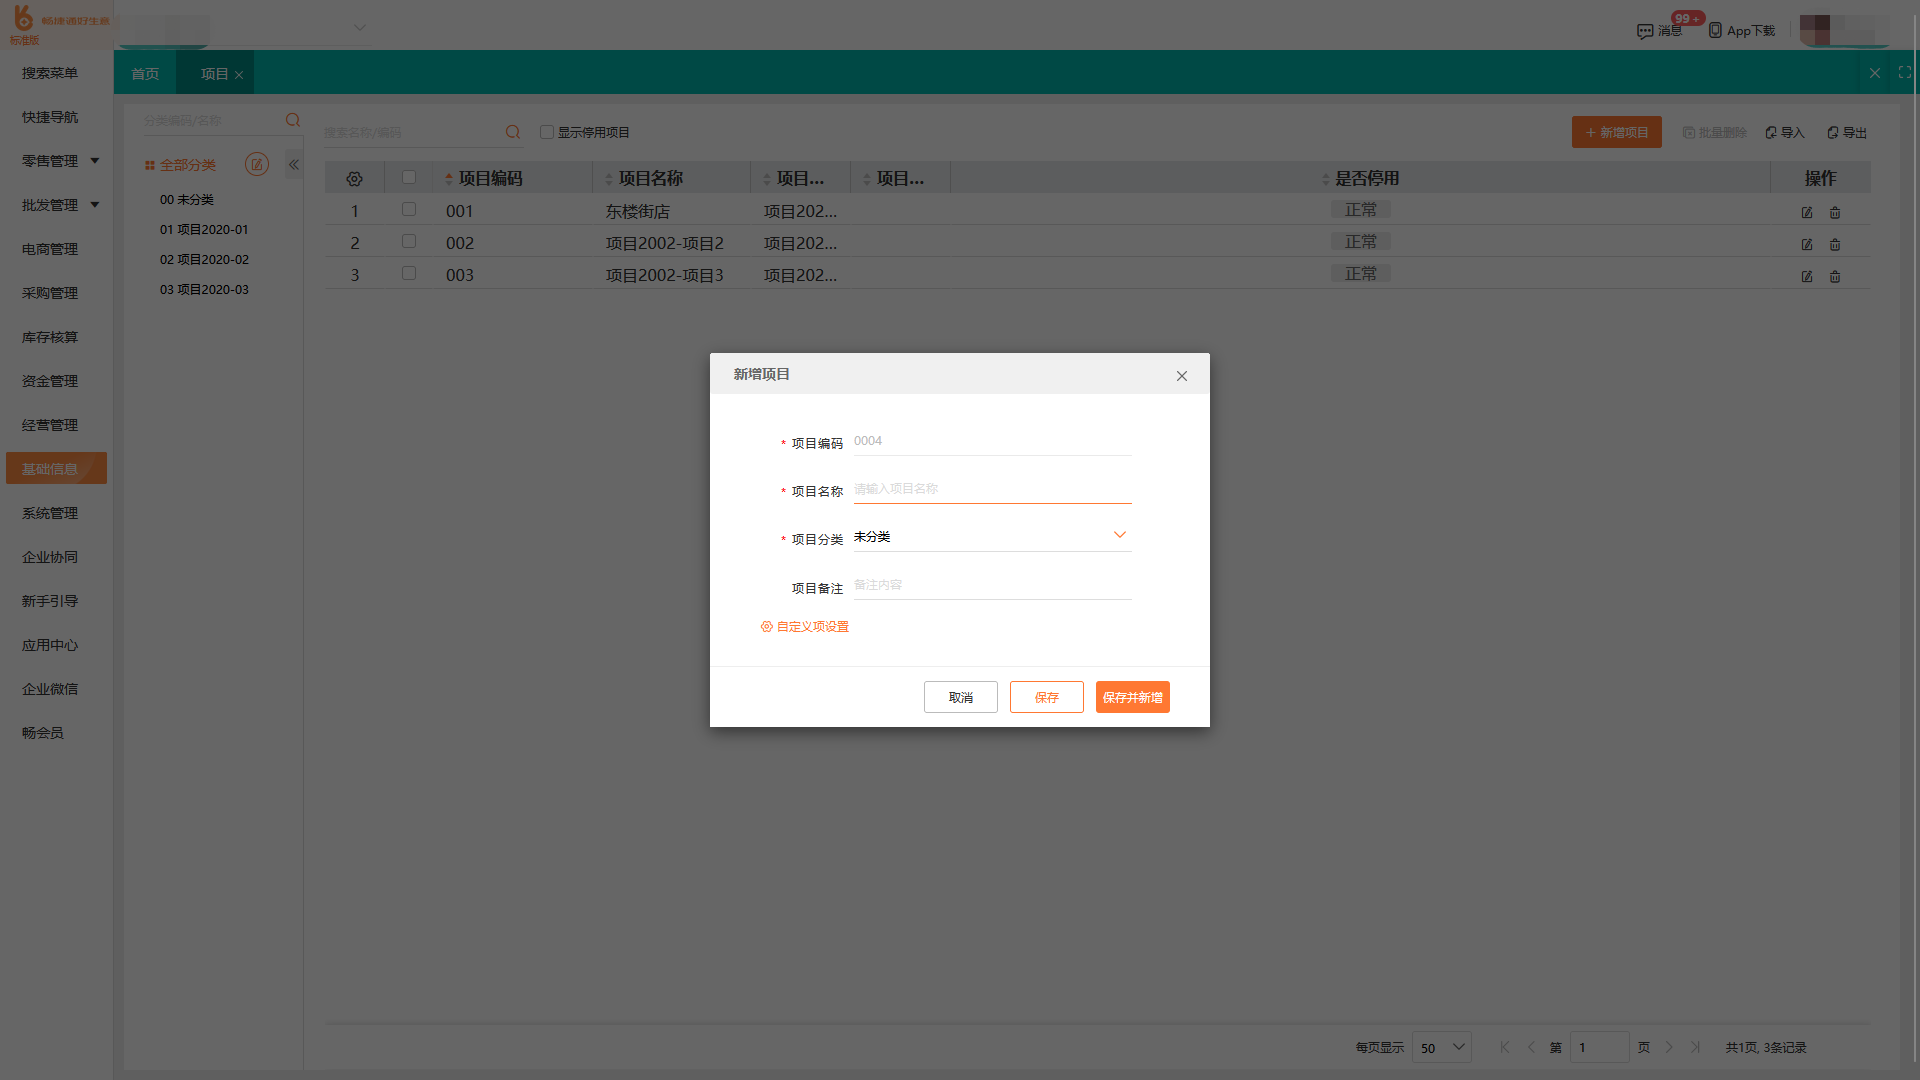Click the collapse sidebar arrow icon
This screenshot has width=1920, height=1080.
(294, 165)
